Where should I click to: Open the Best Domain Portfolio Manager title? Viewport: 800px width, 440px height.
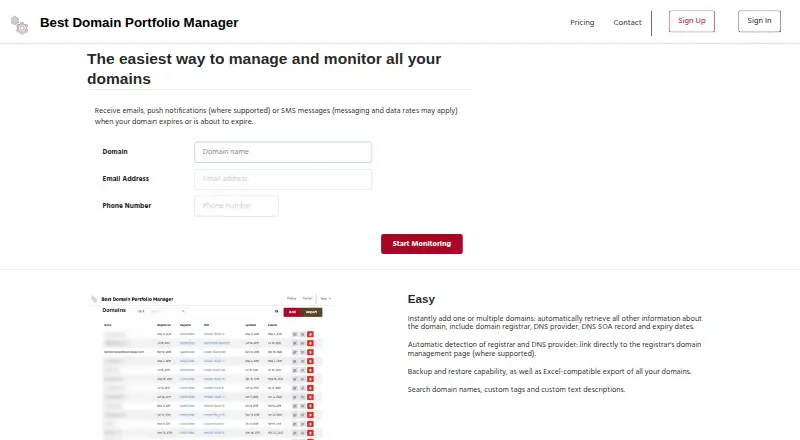pyautogui.click(x=139, y=22)
